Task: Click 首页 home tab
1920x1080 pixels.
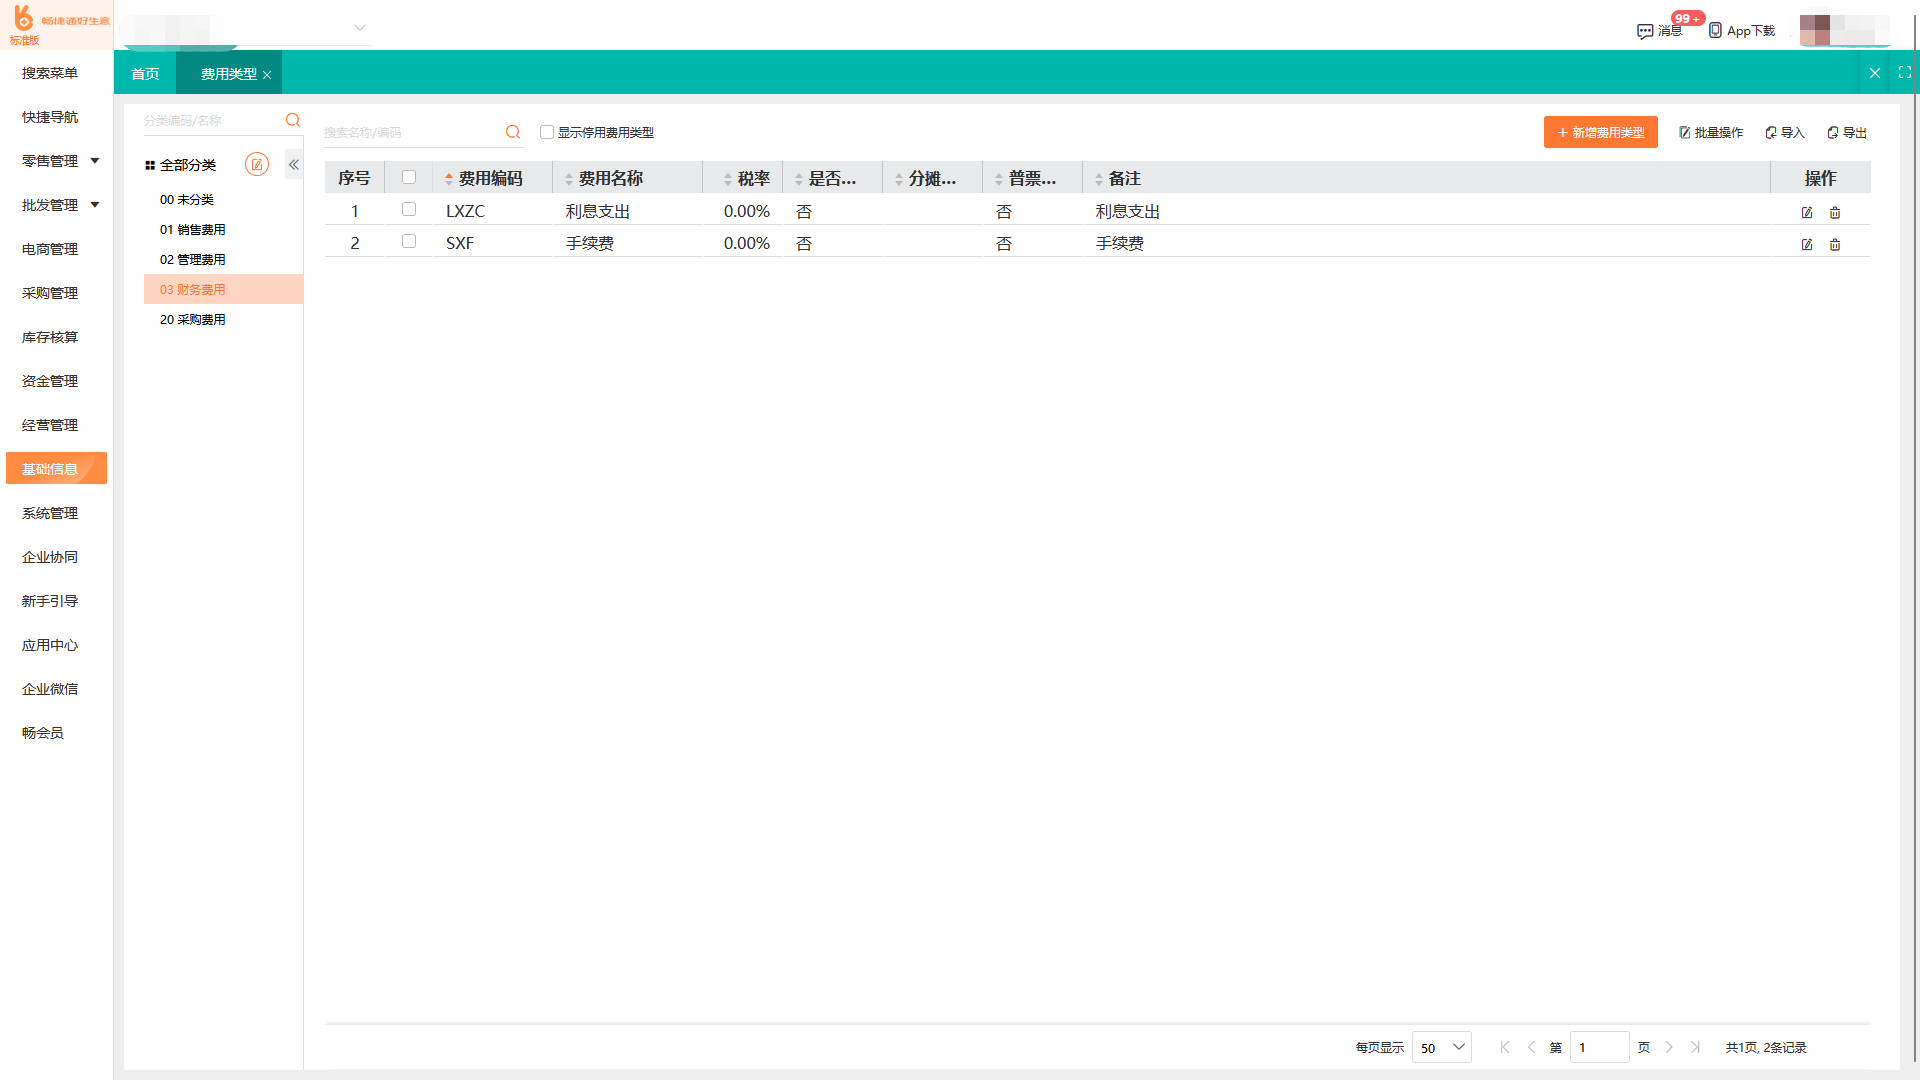Action: tap(144, 73)
